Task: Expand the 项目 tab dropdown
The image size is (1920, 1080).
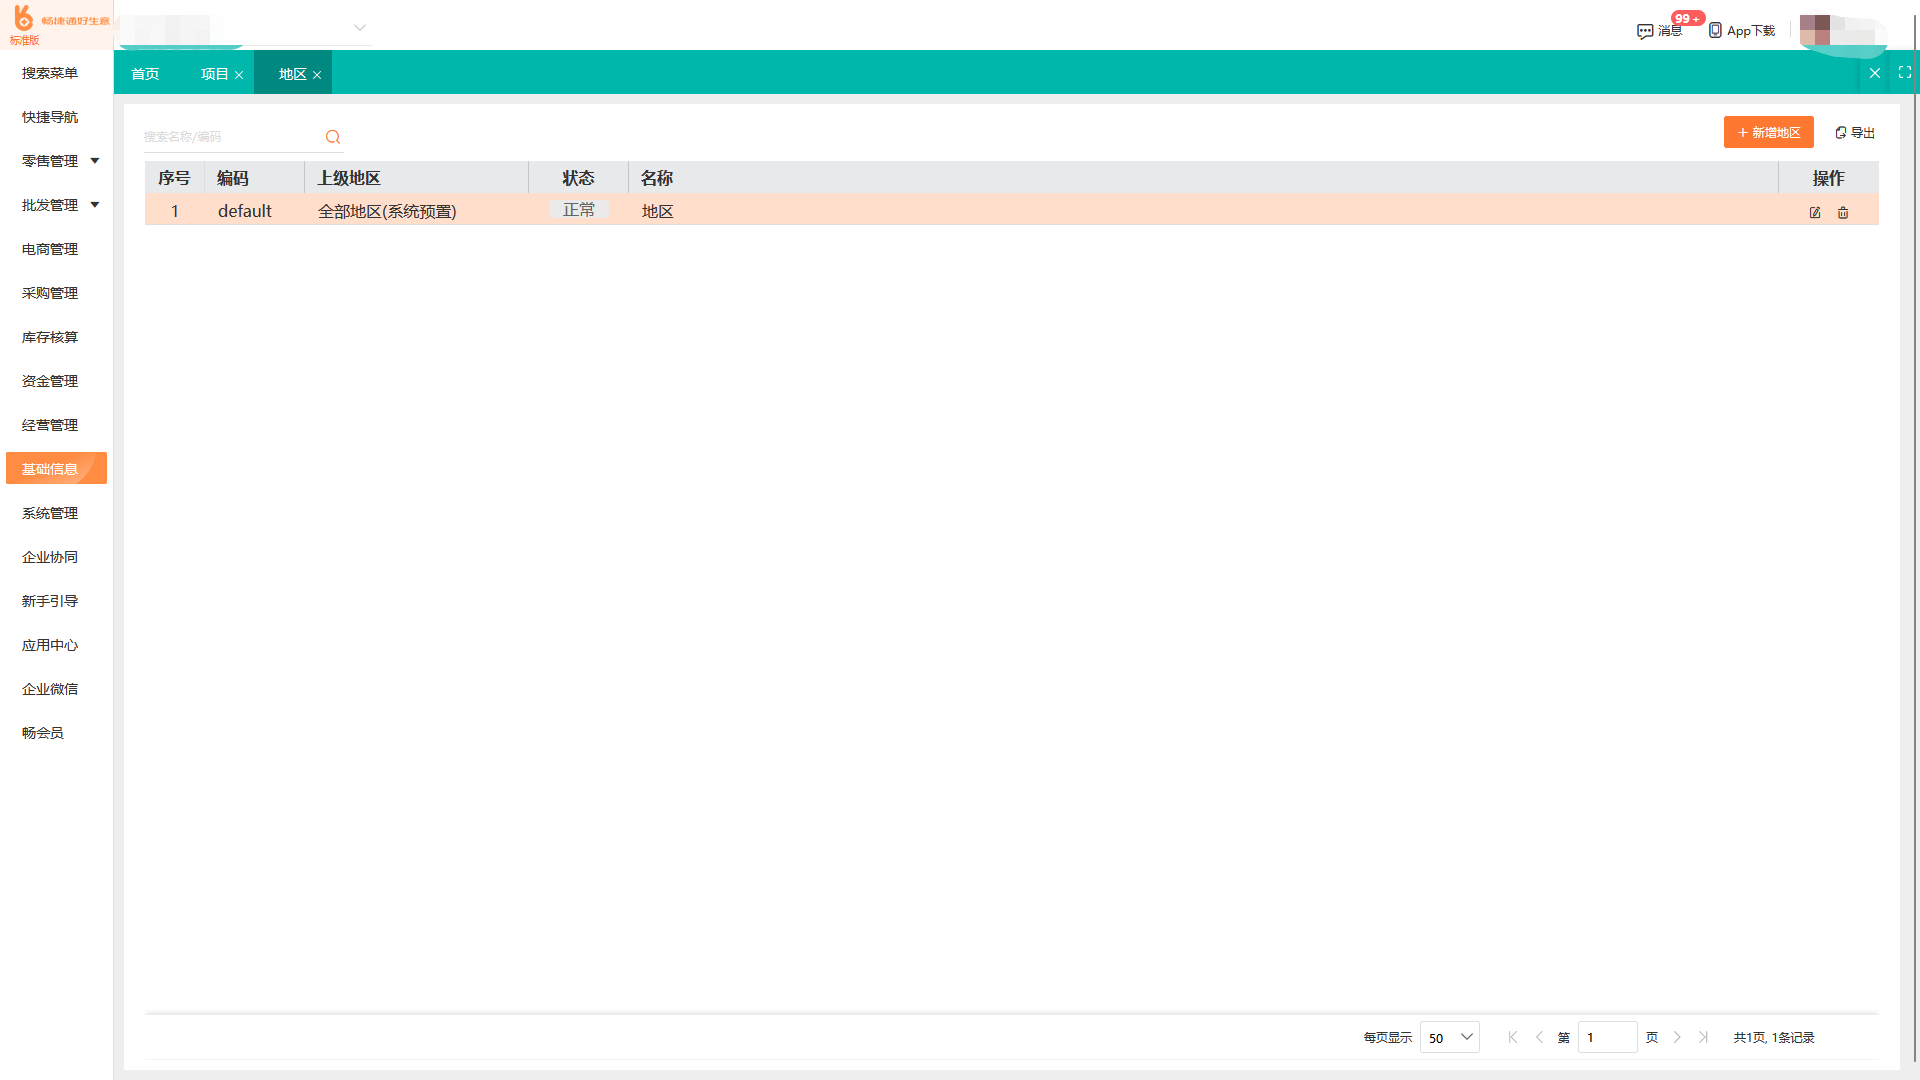Action: (x=214, y=73)
